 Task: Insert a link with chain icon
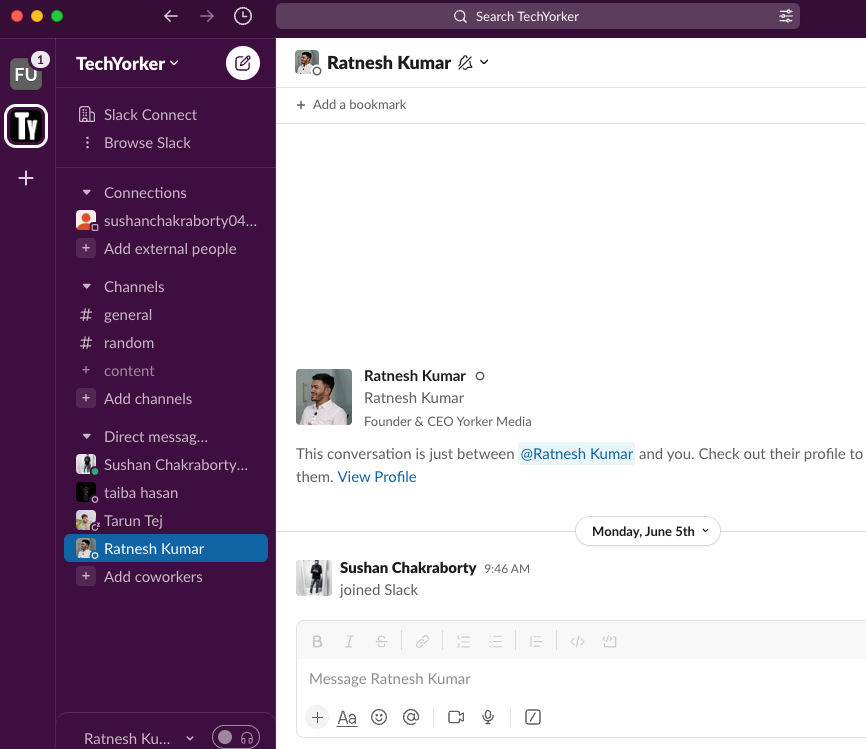(423, 641)
